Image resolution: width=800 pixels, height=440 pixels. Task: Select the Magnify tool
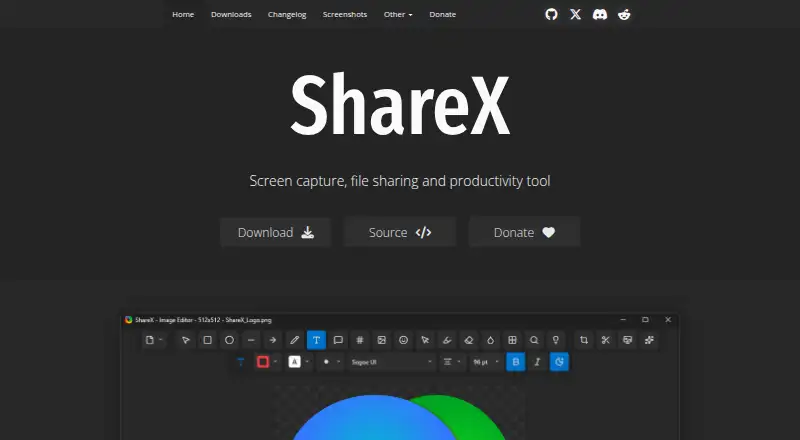(x=534, y=340)
